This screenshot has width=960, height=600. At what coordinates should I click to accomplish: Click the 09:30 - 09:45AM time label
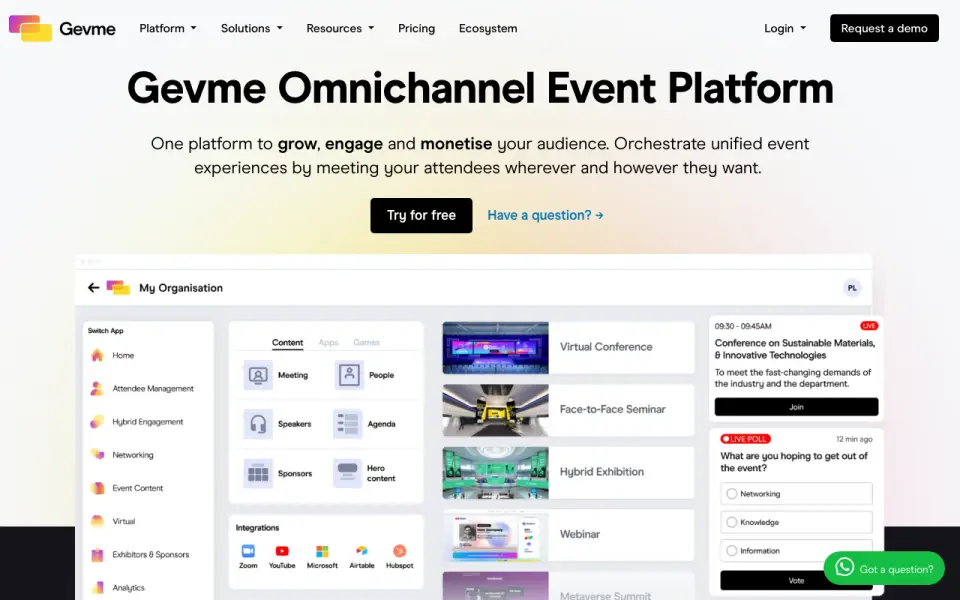click(743, 326)
